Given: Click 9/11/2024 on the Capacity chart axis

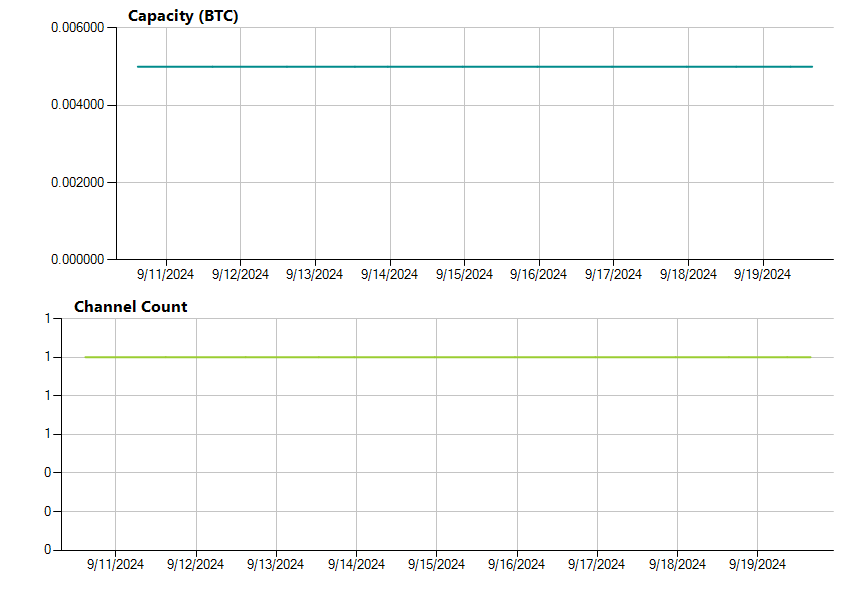Looking at the screenshot, I should click(165, 274).
